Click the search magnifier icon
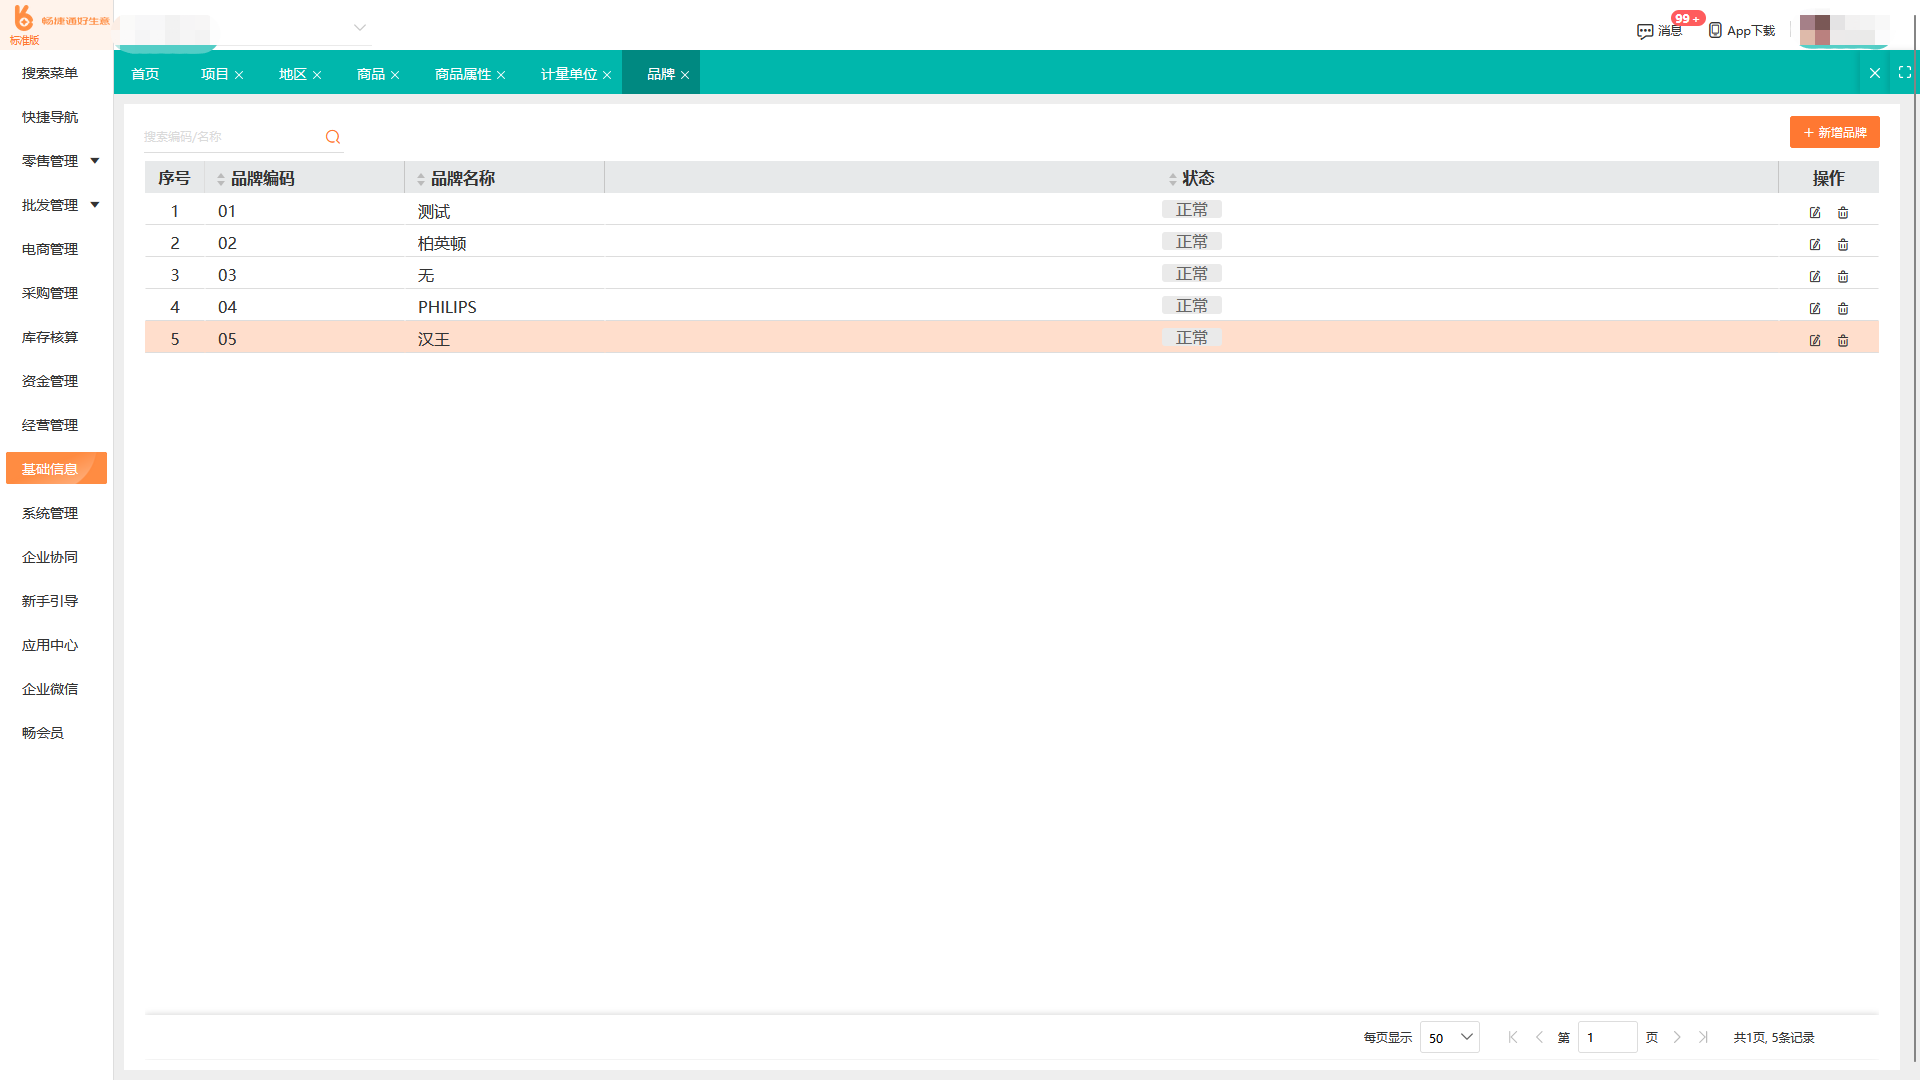The width and height of the screenshot is (1920, 1080). tap(334, 136)
